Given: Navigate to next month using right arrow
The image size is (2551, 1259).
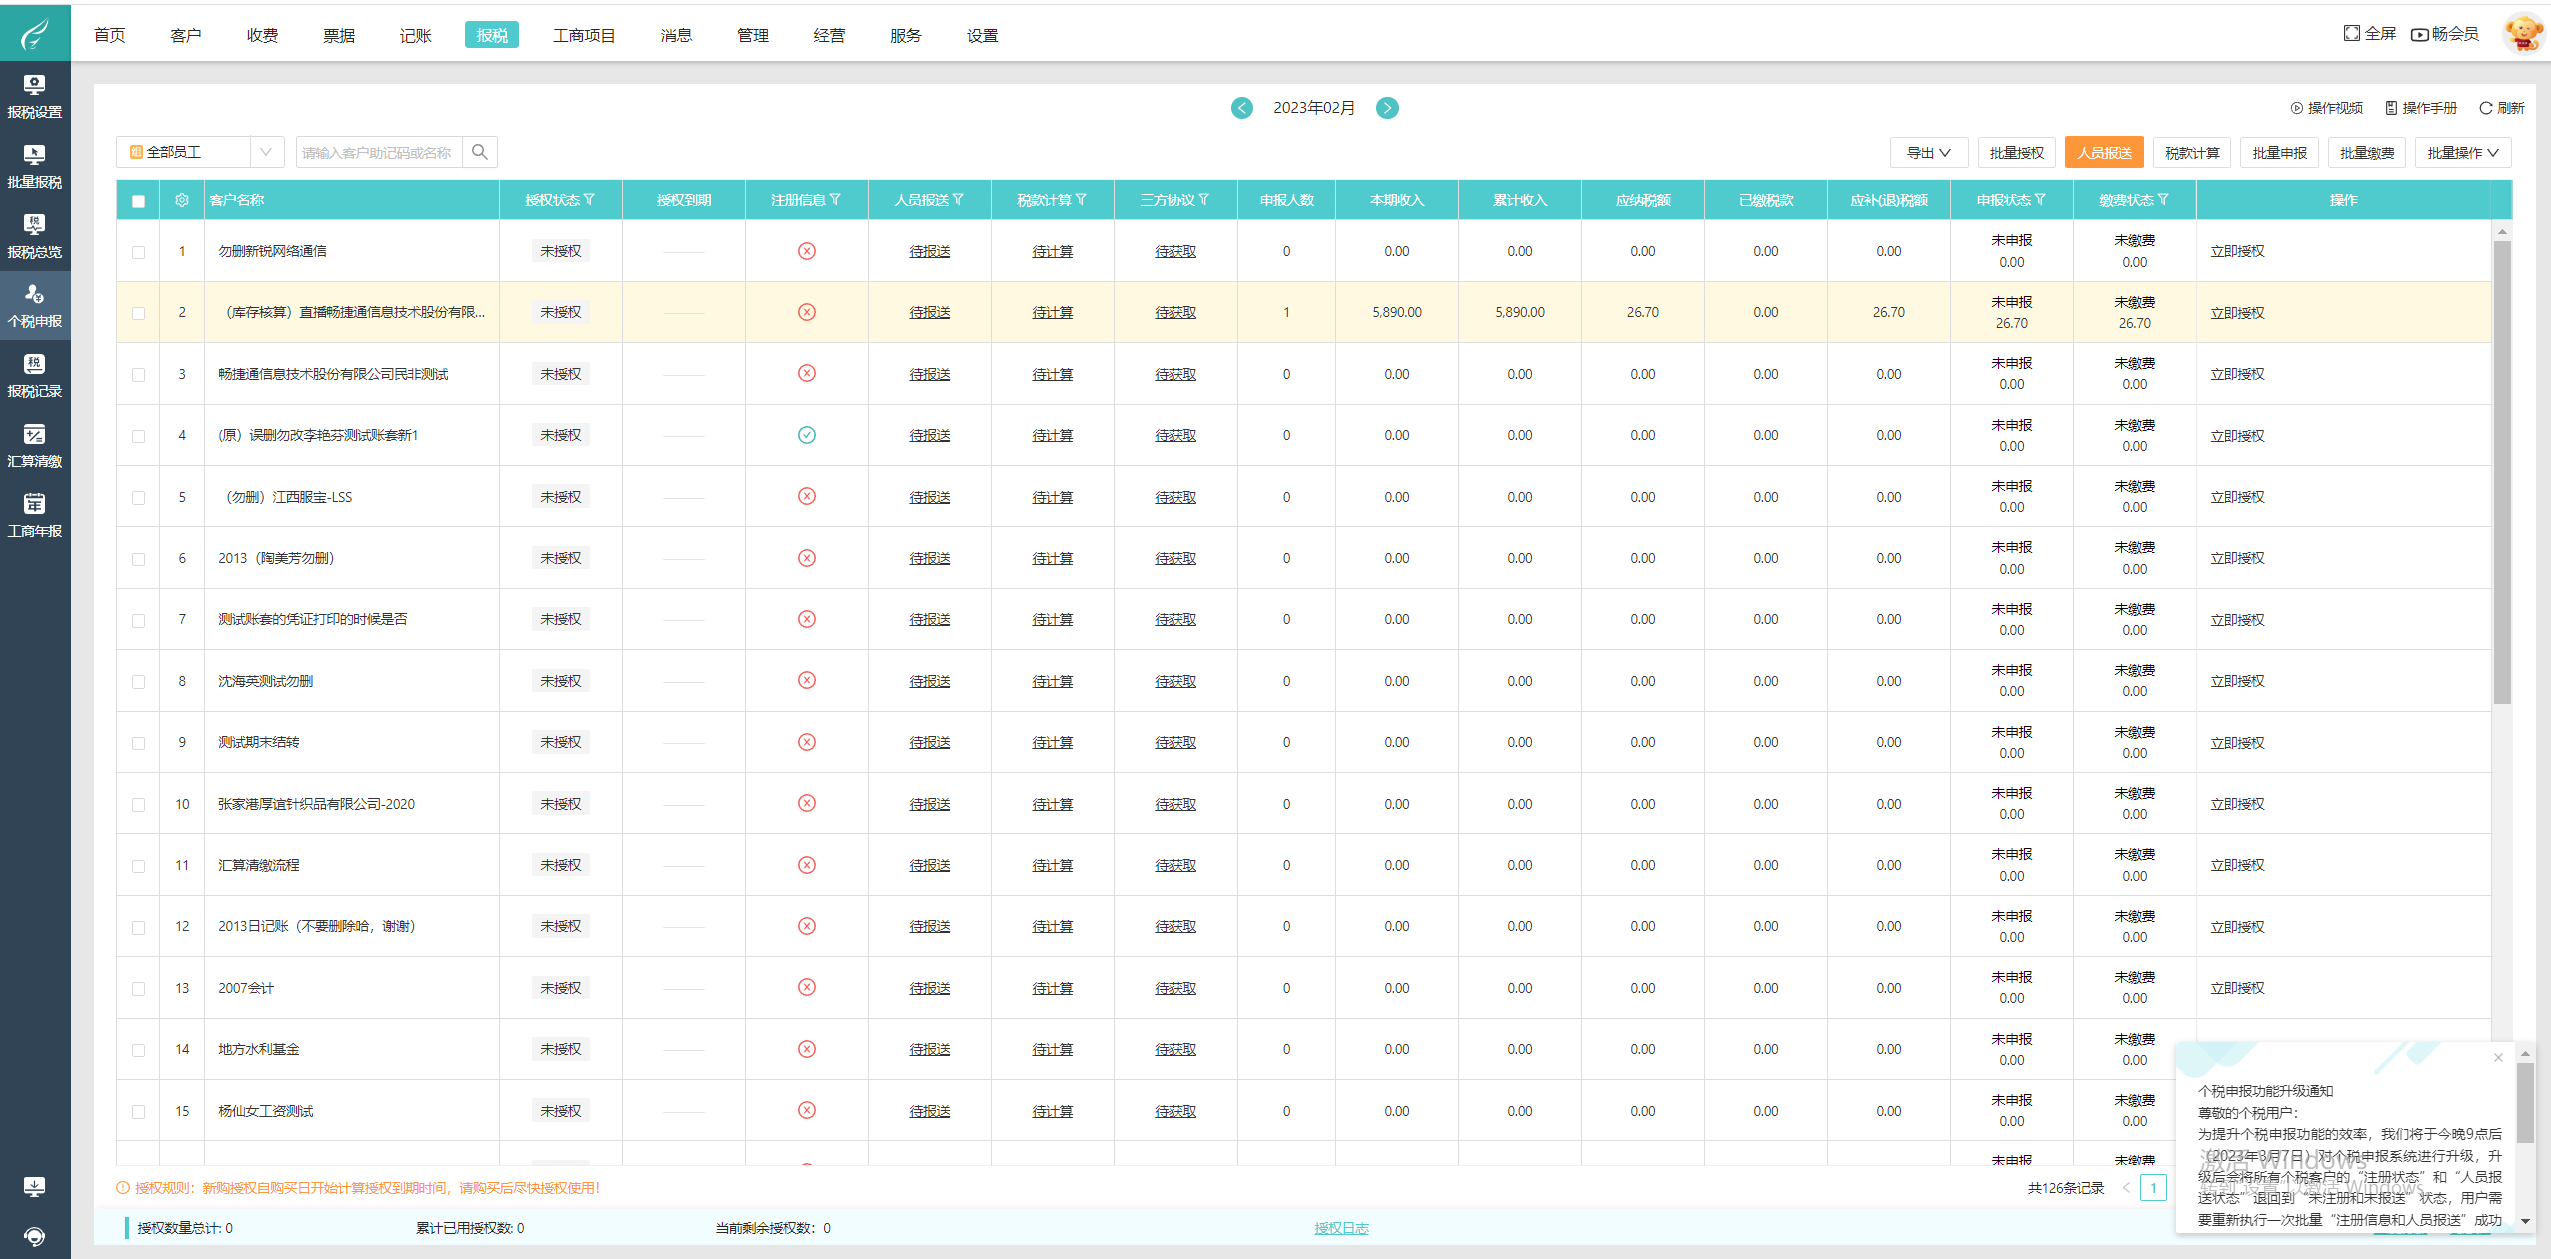Looking at the screenshot, I should tap(1389, 109).
